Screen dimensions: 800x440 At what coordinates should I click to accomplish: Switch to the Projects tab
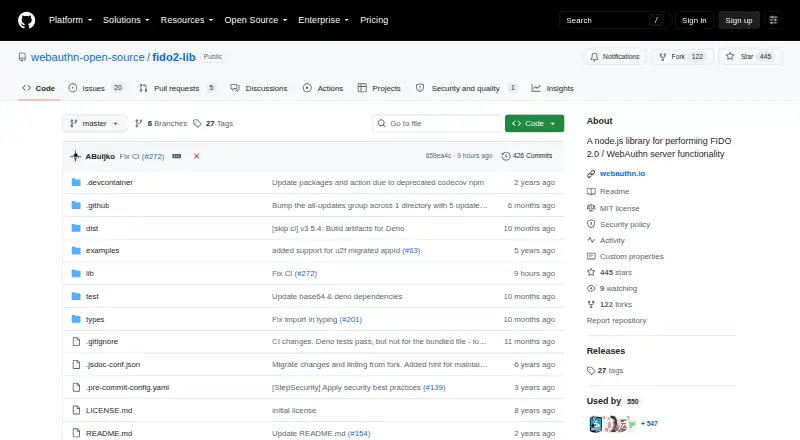(x=379, y=88)
